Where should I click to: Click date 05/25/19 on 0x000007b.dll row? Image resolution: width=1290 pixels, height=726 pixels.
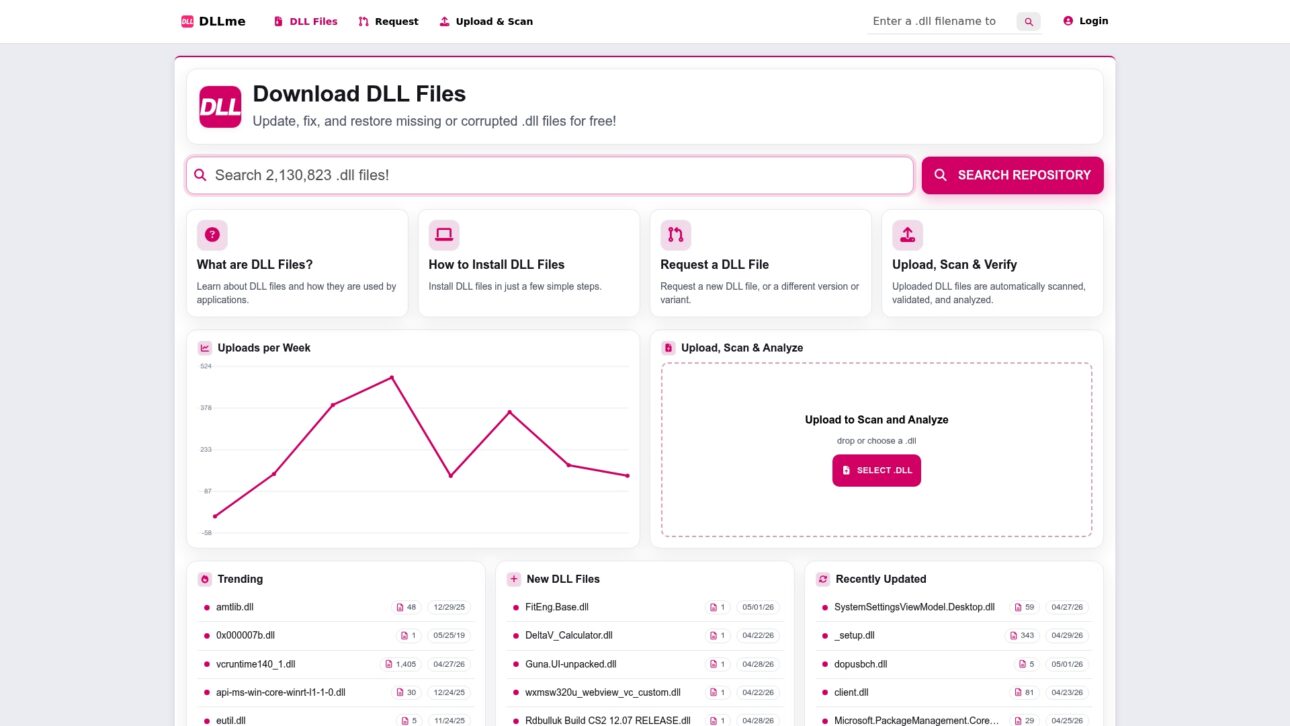point(450,636)
